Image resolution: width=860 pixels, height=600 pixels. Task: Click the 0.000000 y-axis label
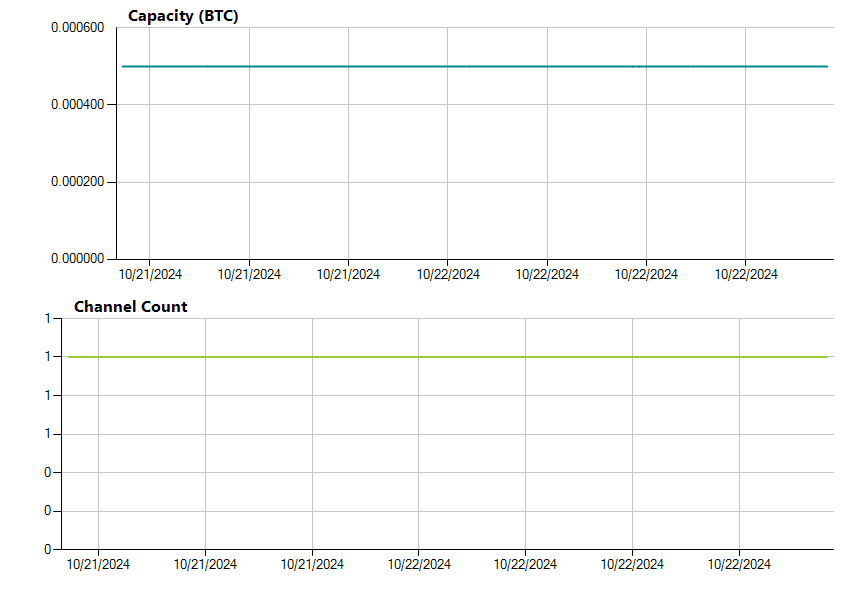77,259
